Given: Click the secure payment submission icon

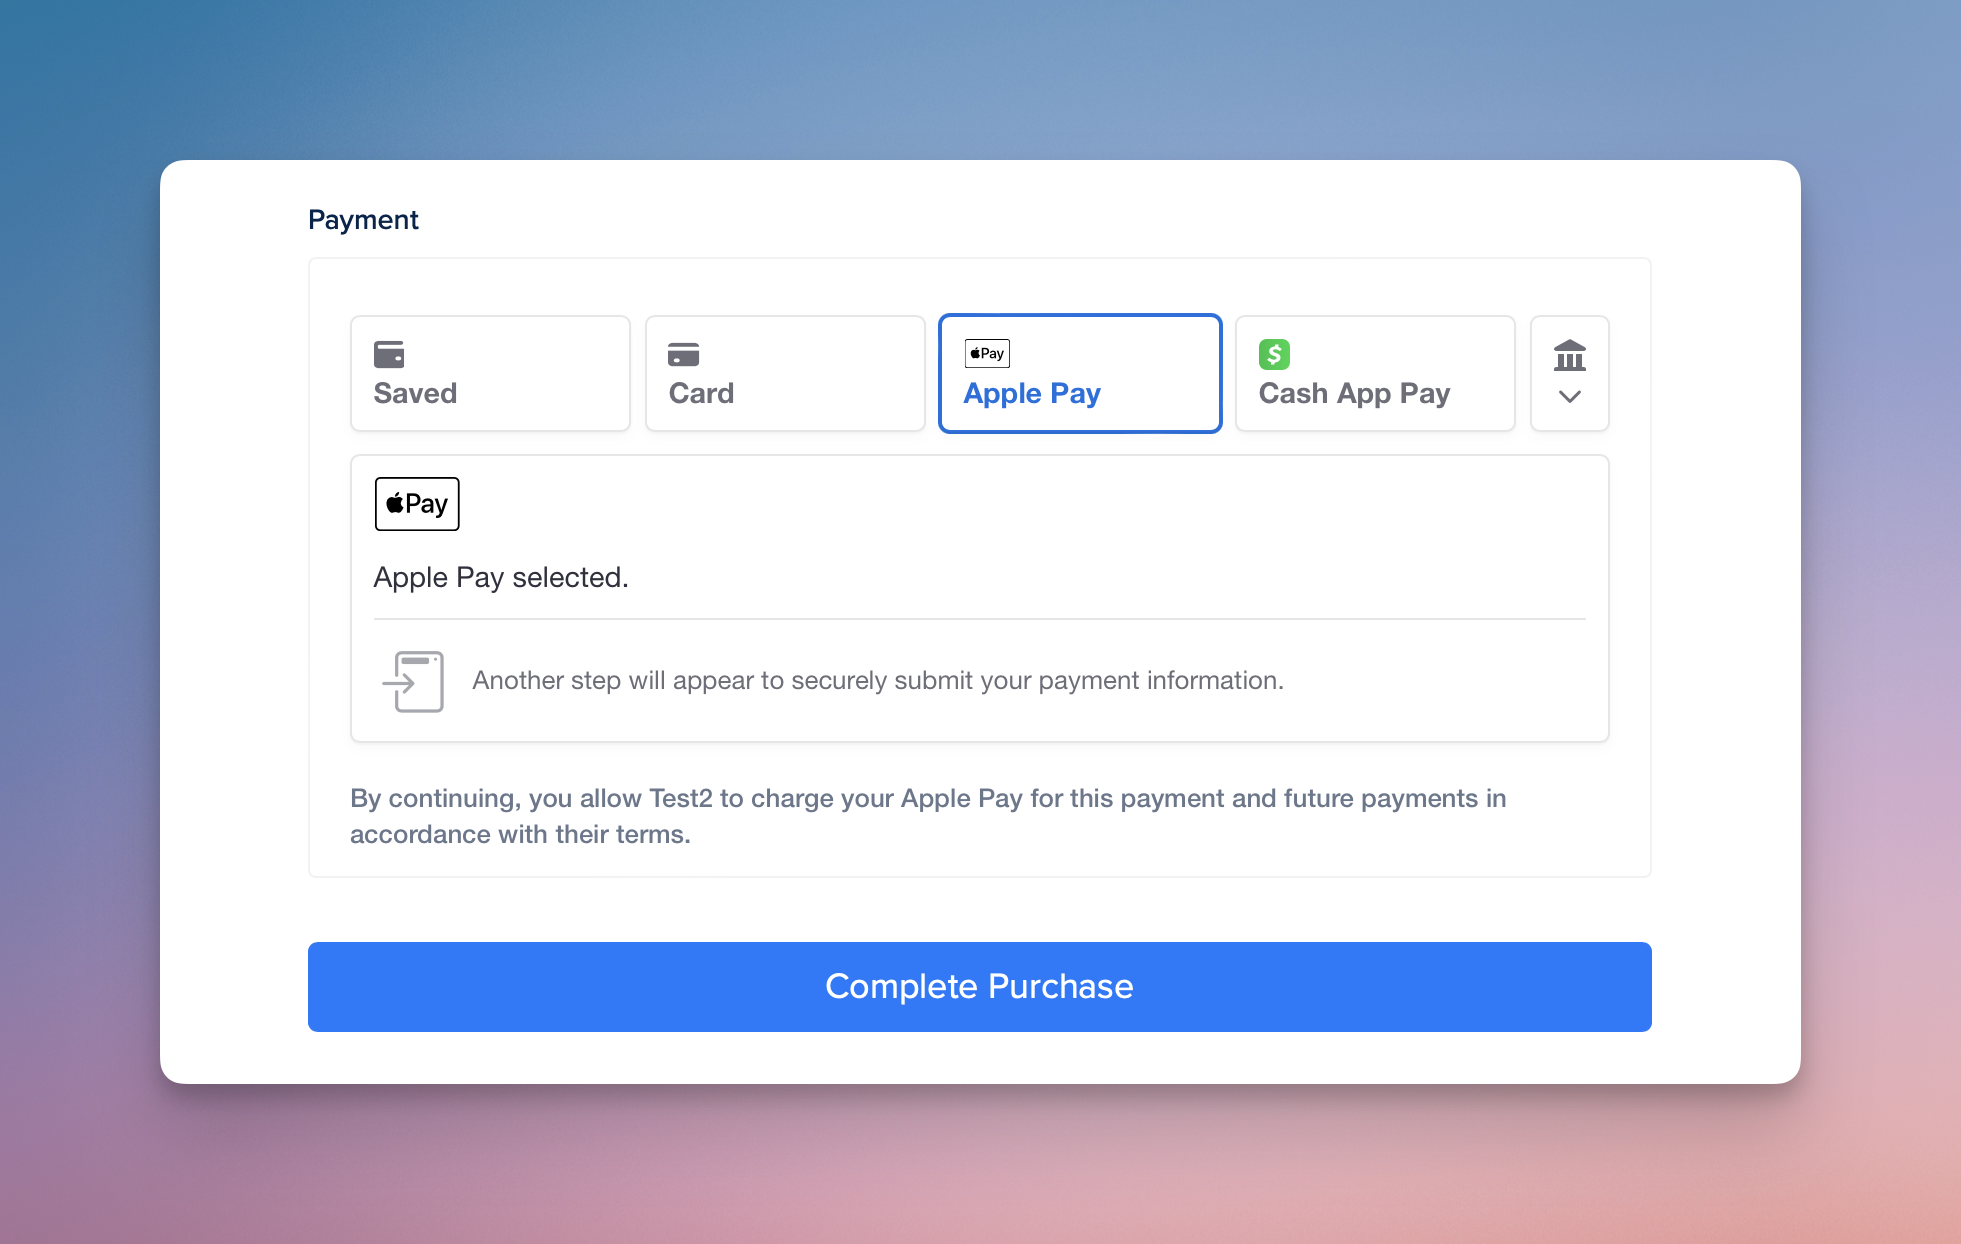Looking at the screenshot, I should [x=414, y=679].
